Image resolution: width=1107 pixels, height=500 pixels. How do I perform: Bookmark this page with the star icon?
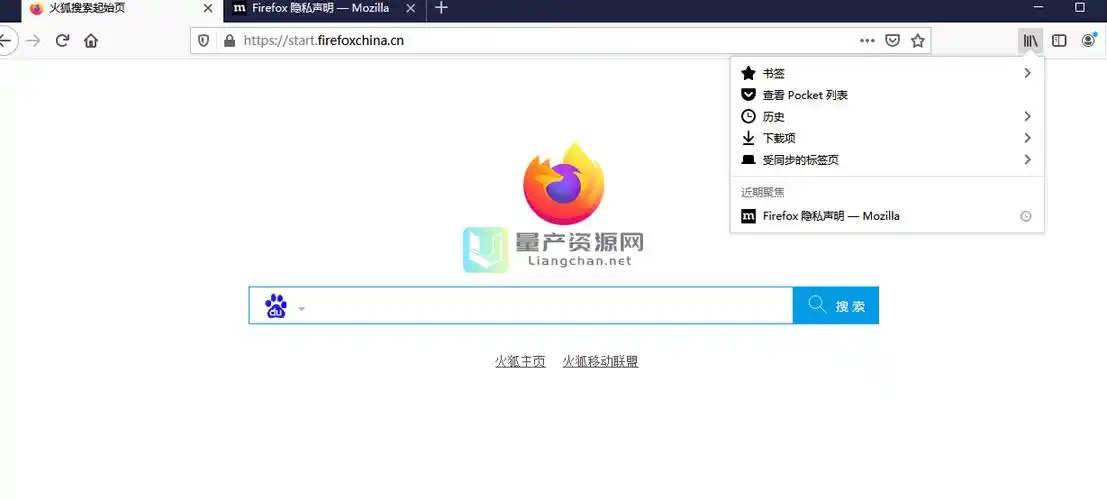(x=917, y=41)
